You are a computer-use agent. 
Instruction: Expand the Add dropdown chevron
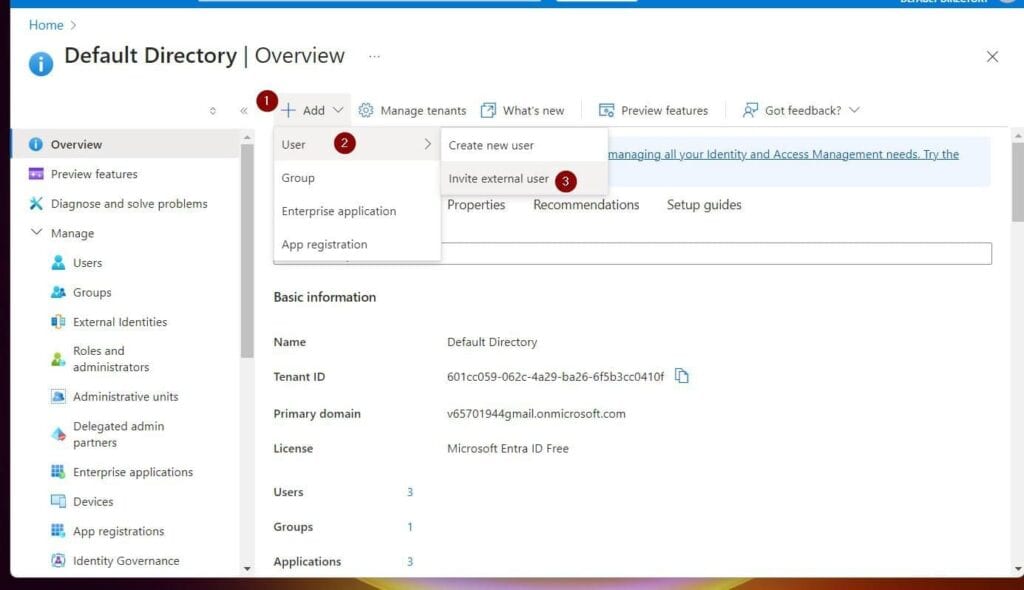click(x=338, y=110)
